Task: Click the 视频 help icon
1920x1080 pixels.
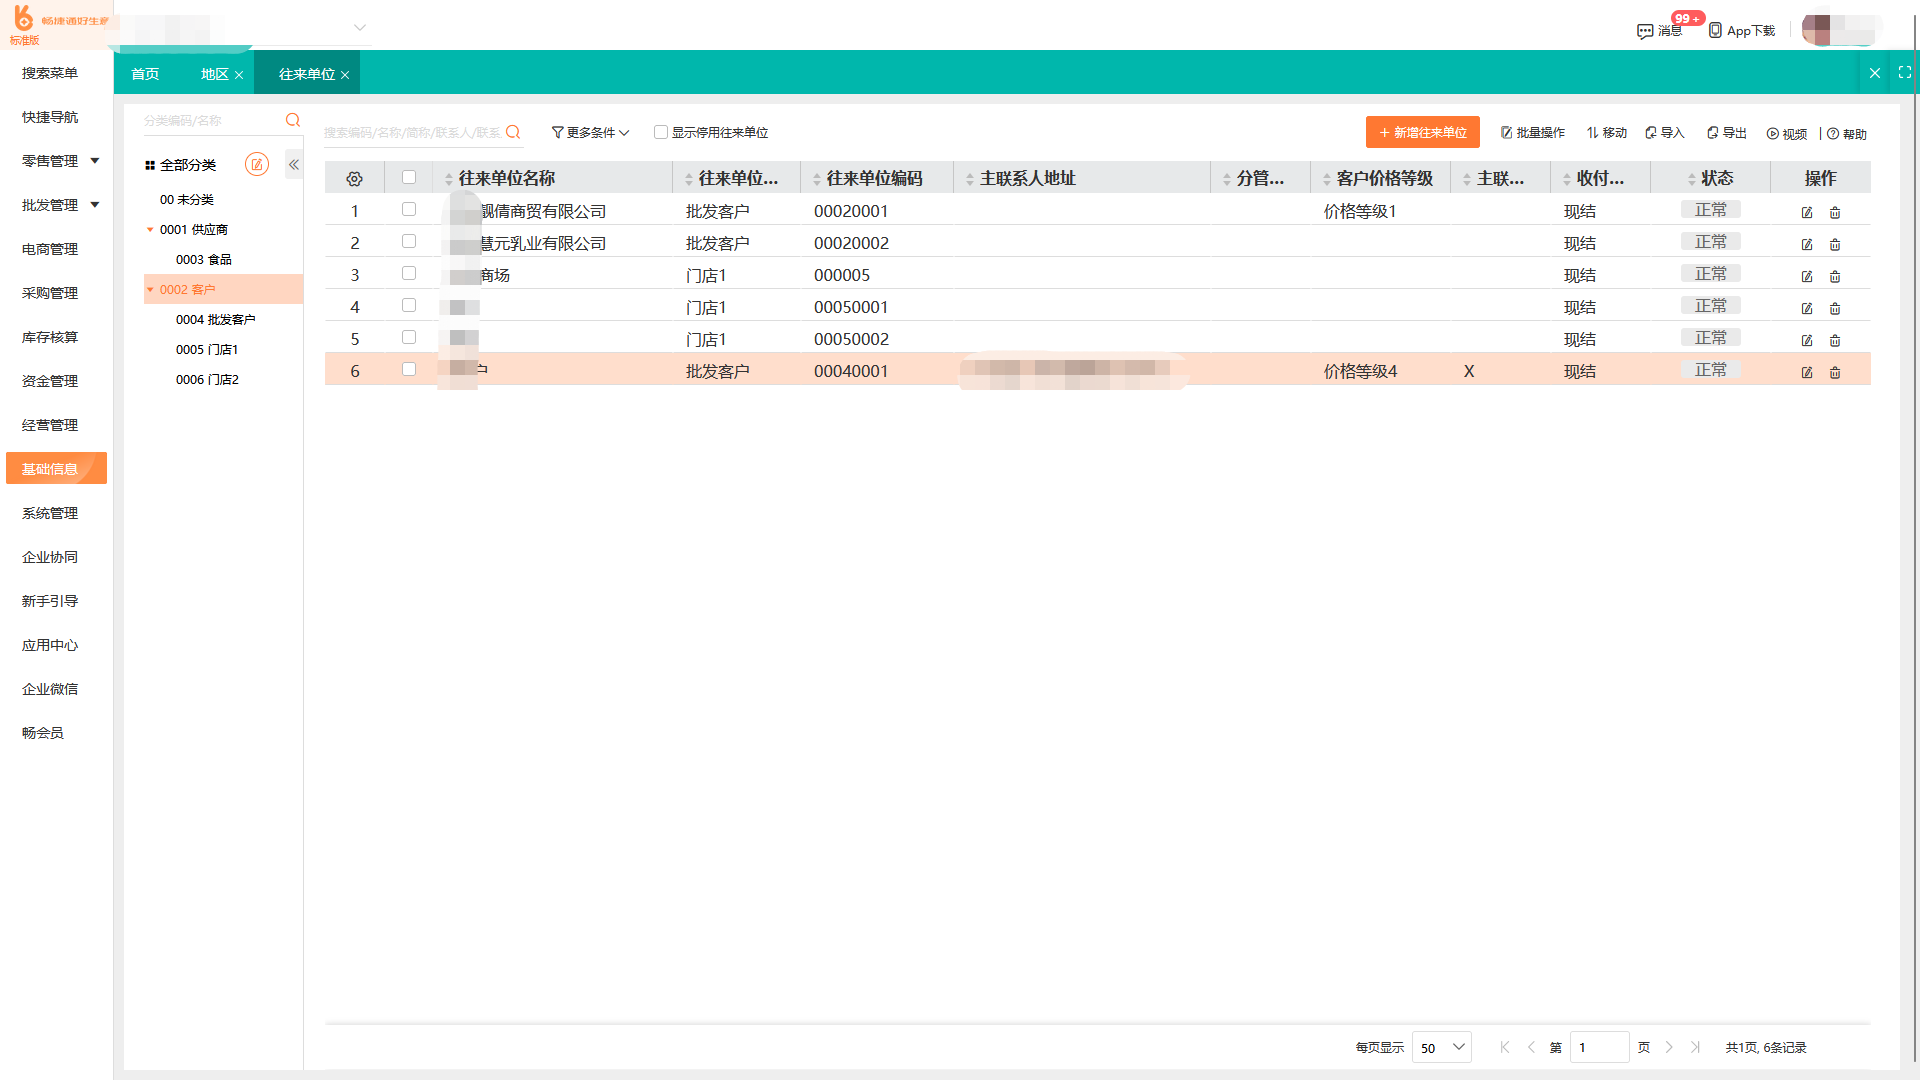Action: click(x=1788, y=132)
